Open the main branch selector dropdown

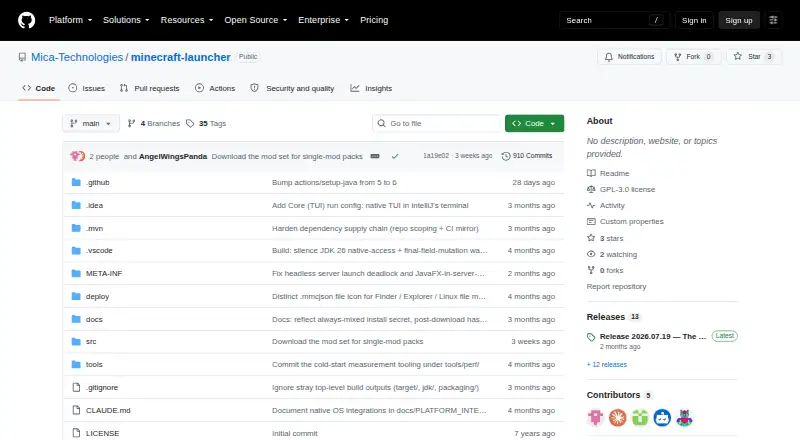[91, 124]
